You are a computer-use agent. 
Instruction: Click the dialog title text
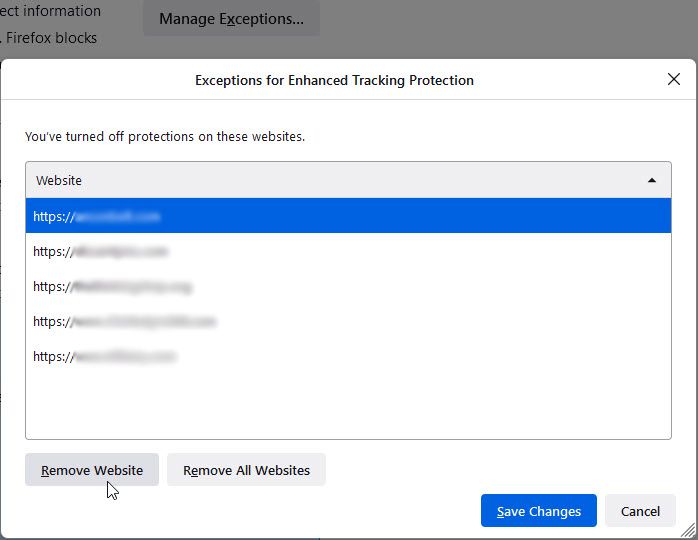334,80
